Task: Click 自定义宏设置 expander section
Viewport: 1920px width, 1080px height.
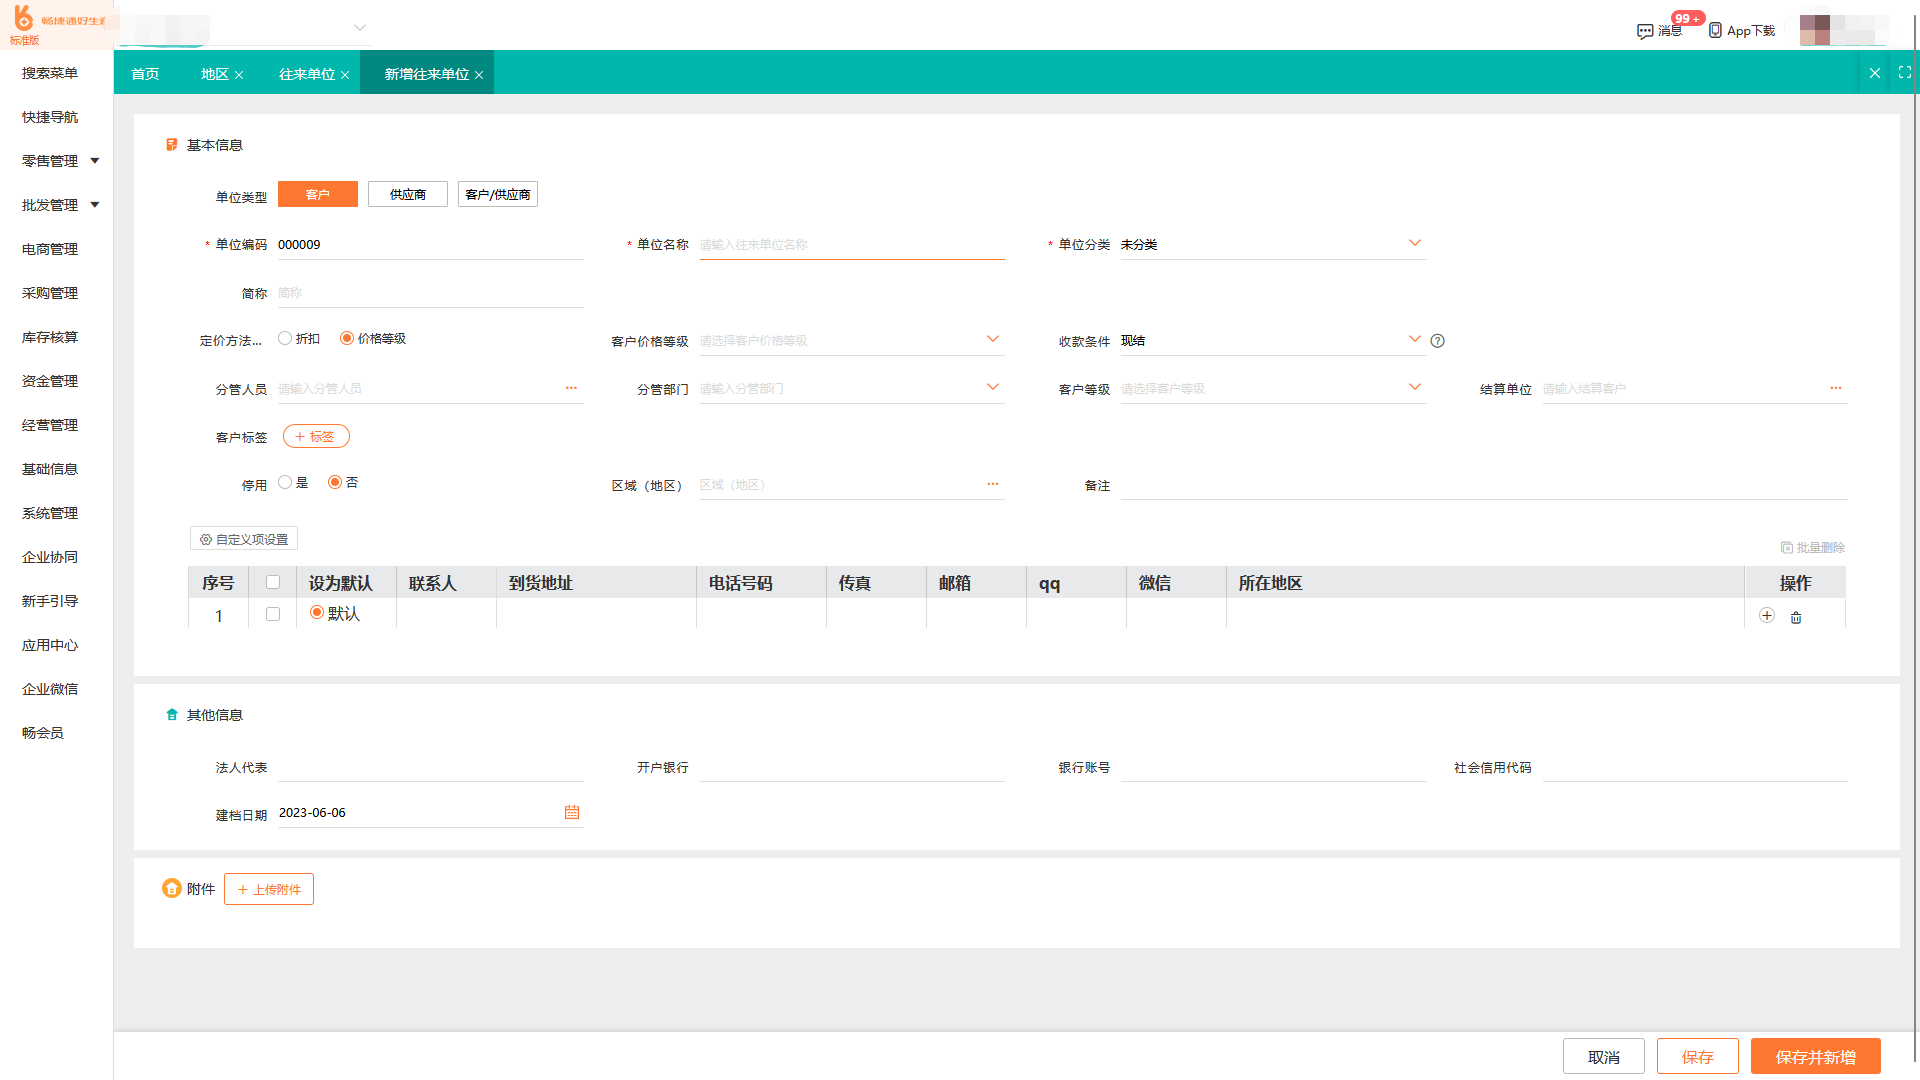Action: click(x=244, y=538)
